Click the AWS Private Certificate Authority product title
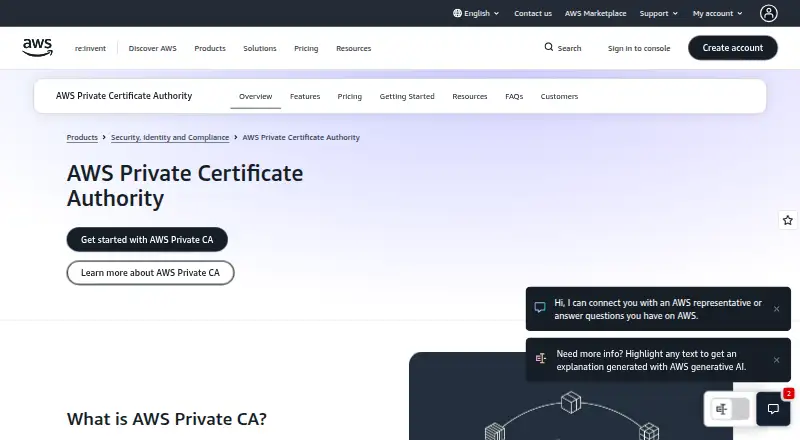The width and height of the screenshot is (800, 440). 124,95
